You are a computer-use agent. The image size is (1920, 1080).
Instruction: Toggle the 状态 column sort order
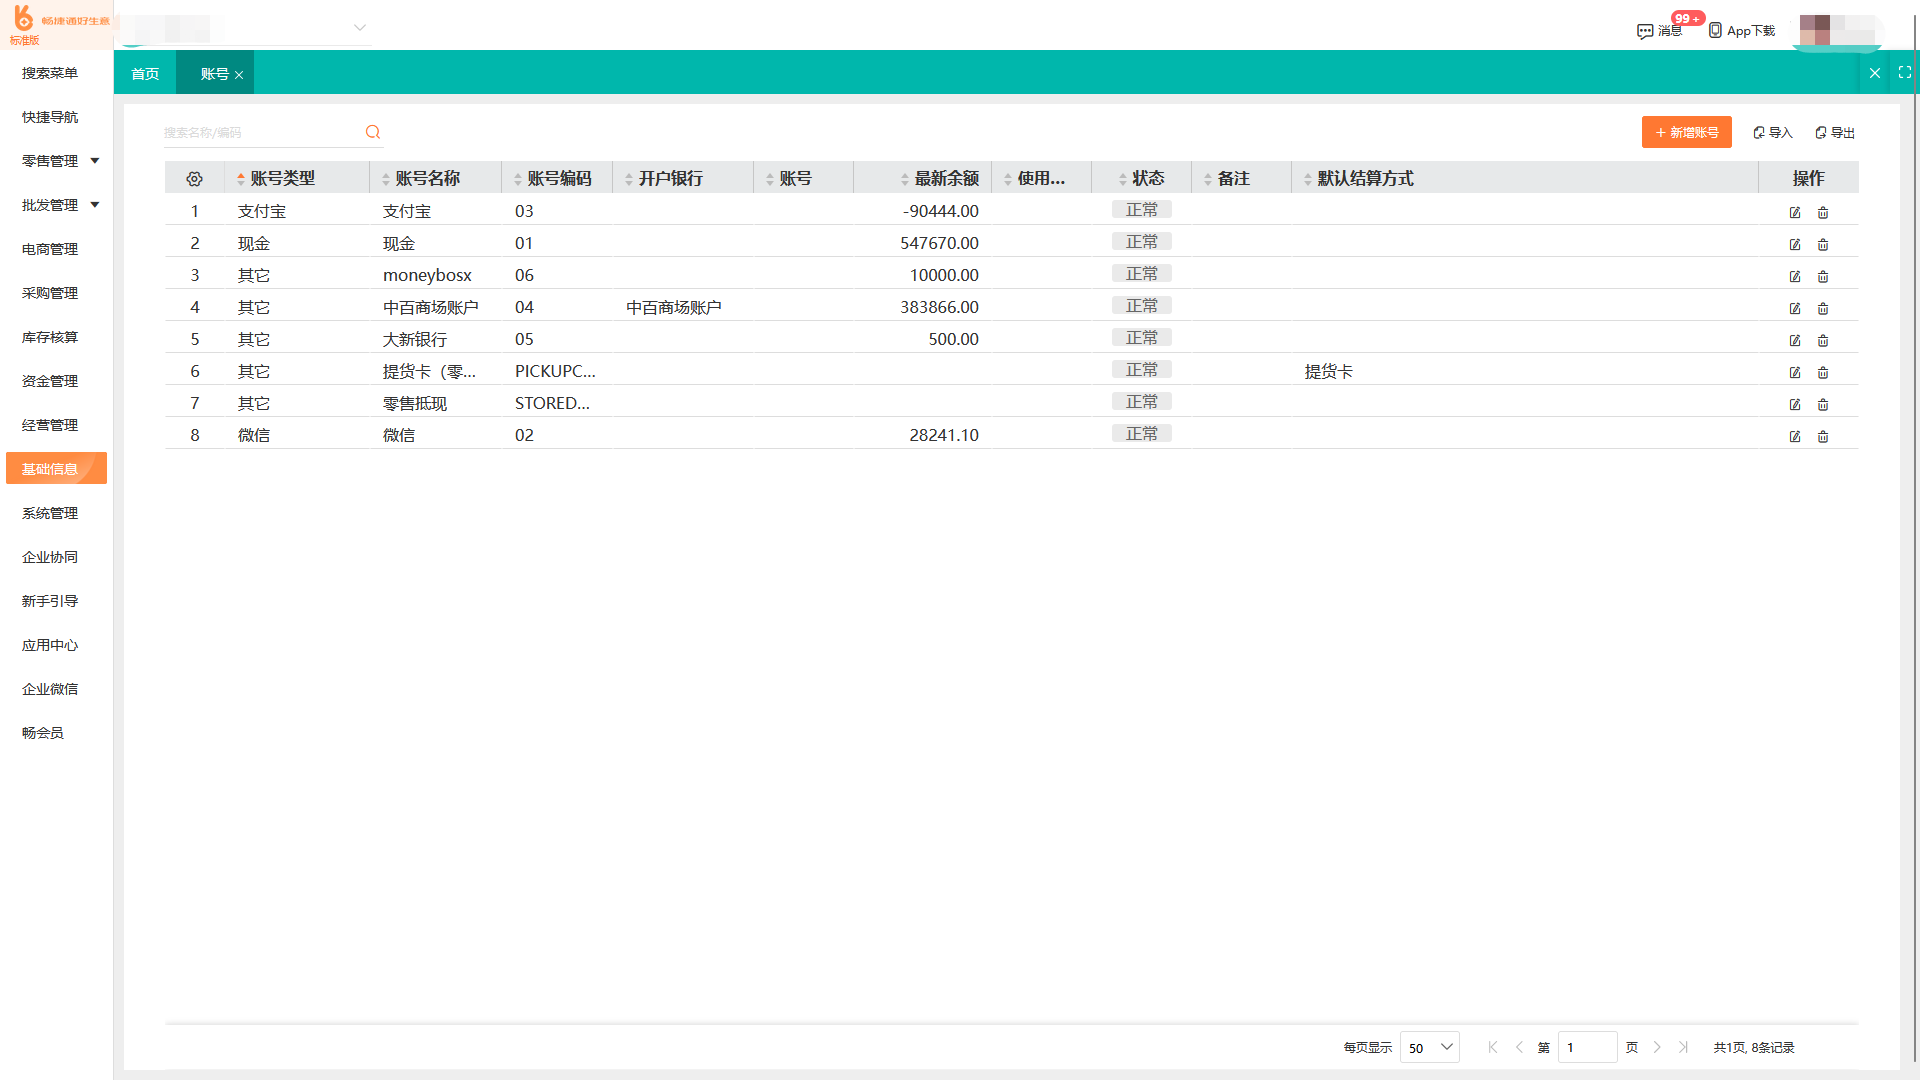(1142, 177)
